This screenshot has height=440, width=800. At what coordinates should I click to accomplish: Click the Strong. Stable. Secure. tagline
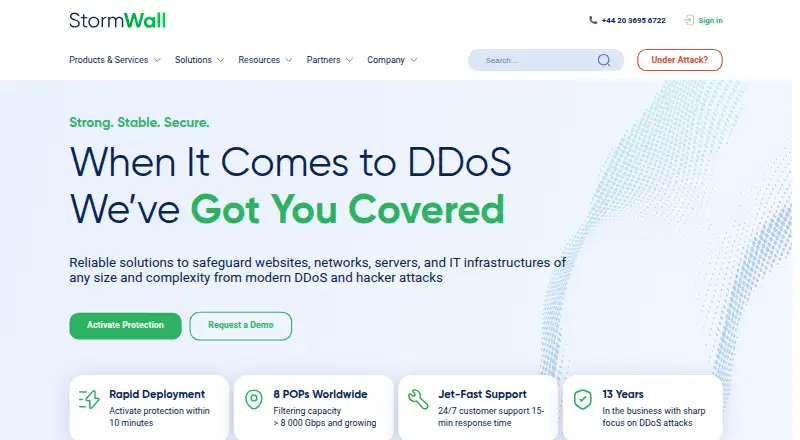pyautogui.click(x=139, y=123)
